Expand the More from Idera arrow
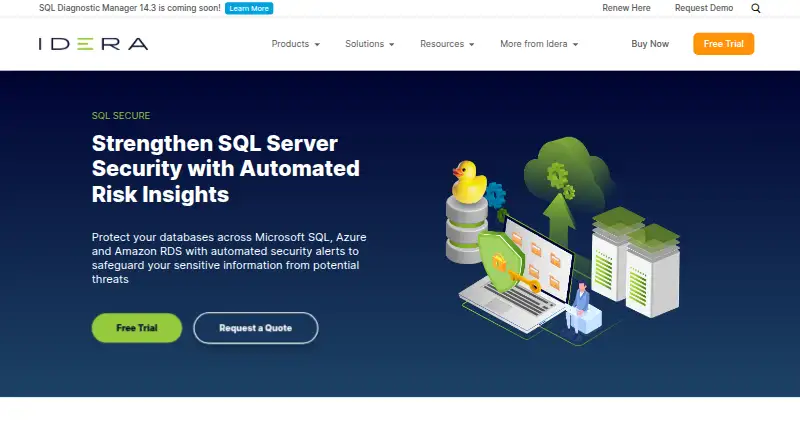800x440 pixels. point(575,44)
